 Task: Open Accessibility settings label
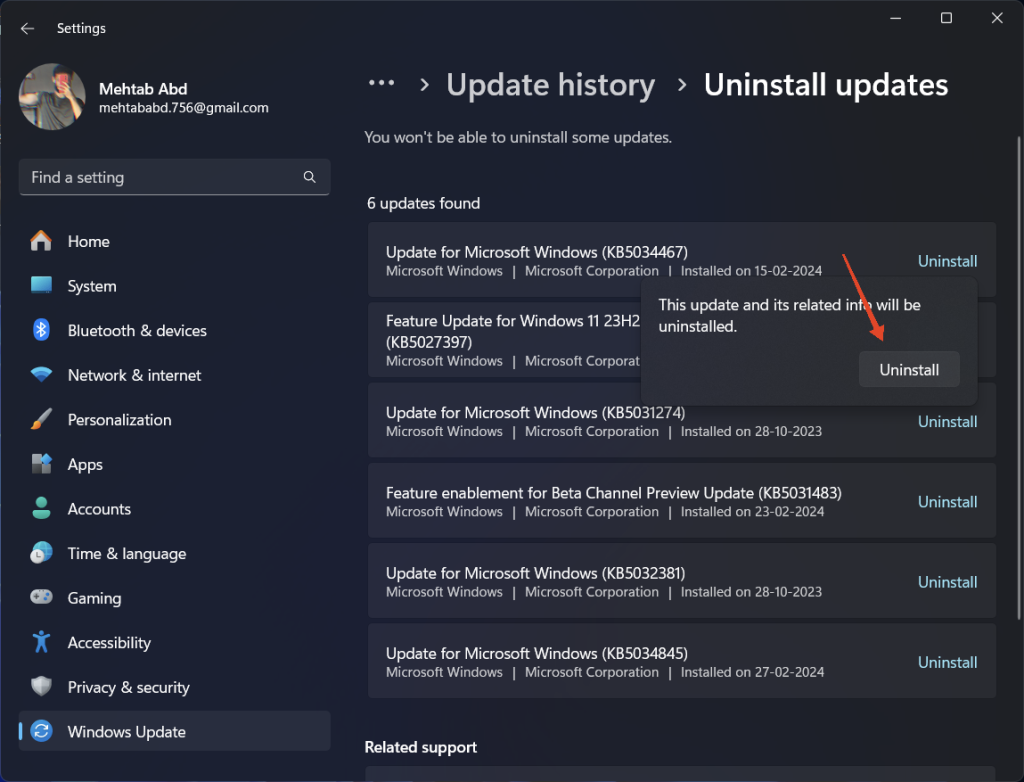point(109,643)
